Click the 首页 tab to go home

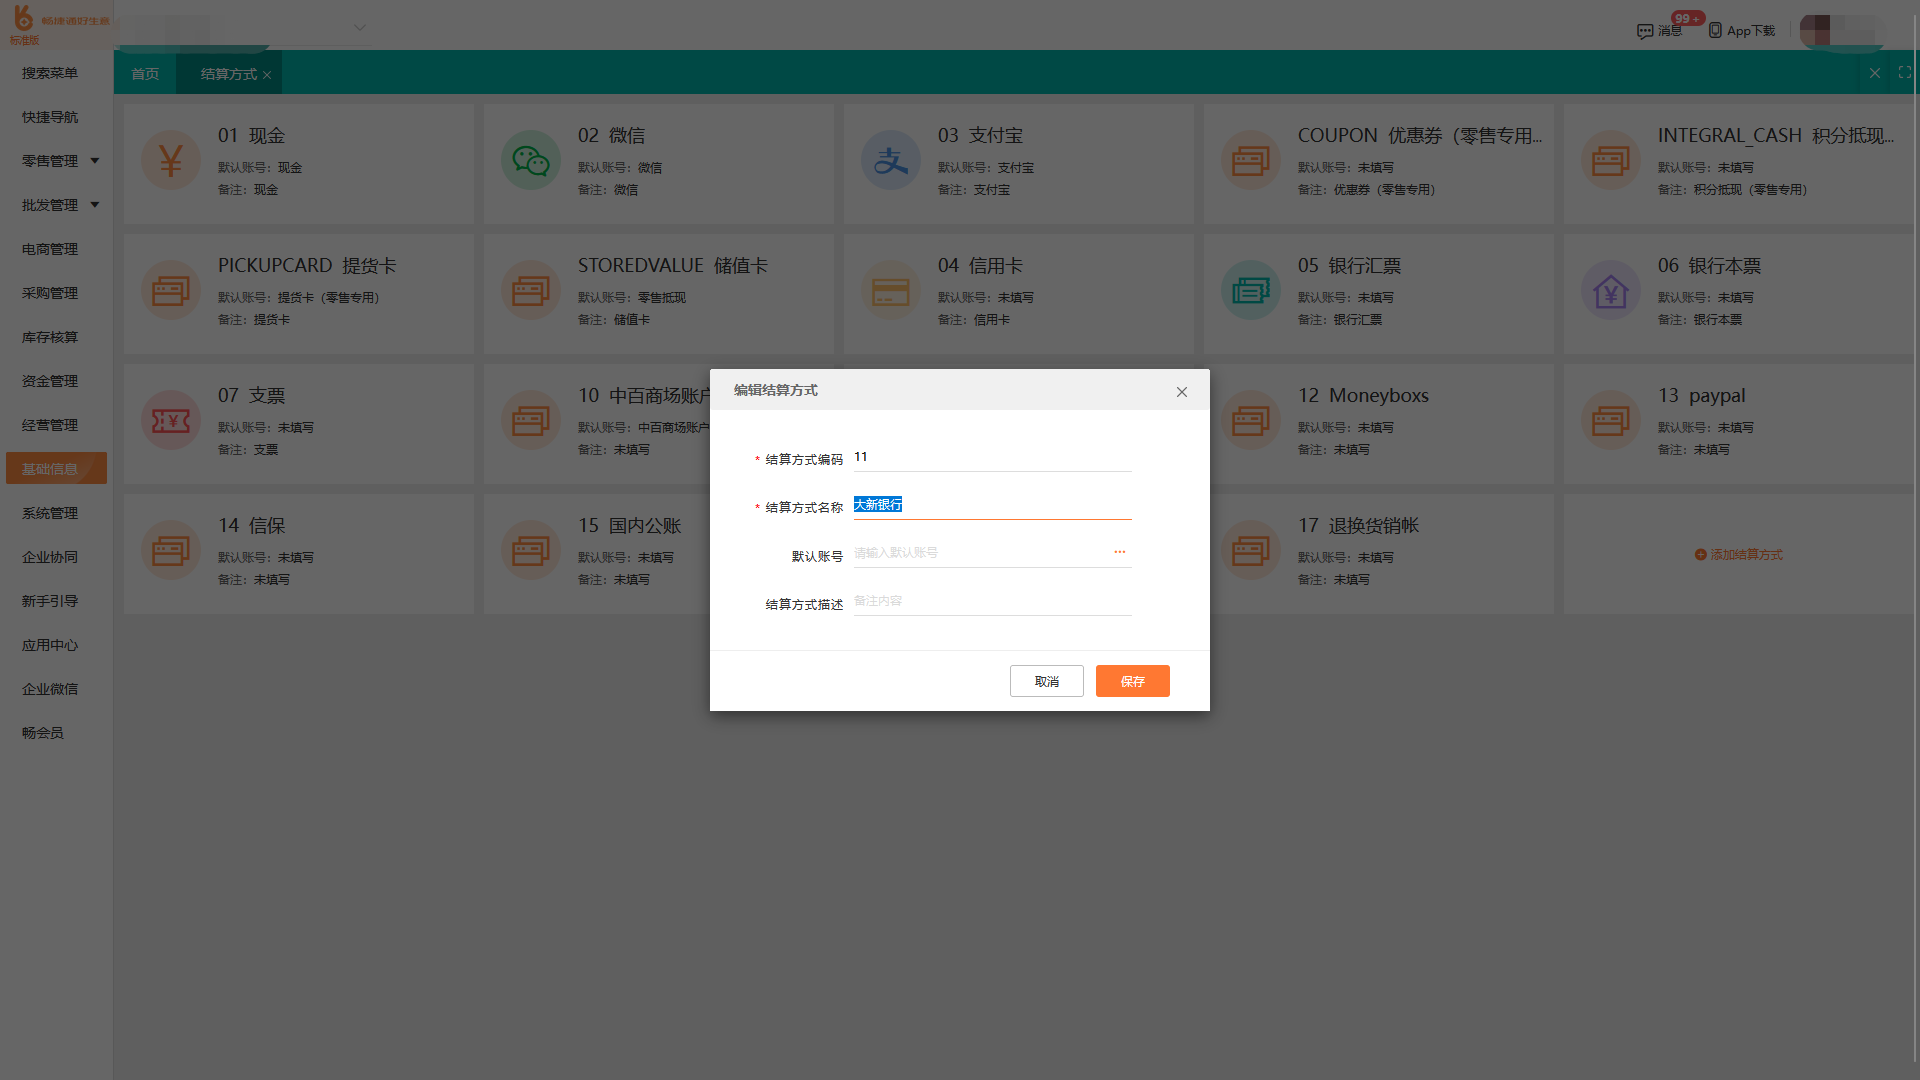point(145,73)
